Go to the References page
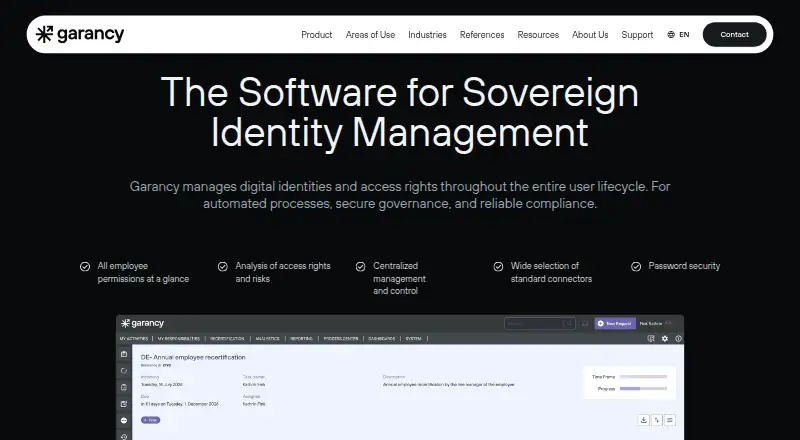 click(x=482, y=35)
